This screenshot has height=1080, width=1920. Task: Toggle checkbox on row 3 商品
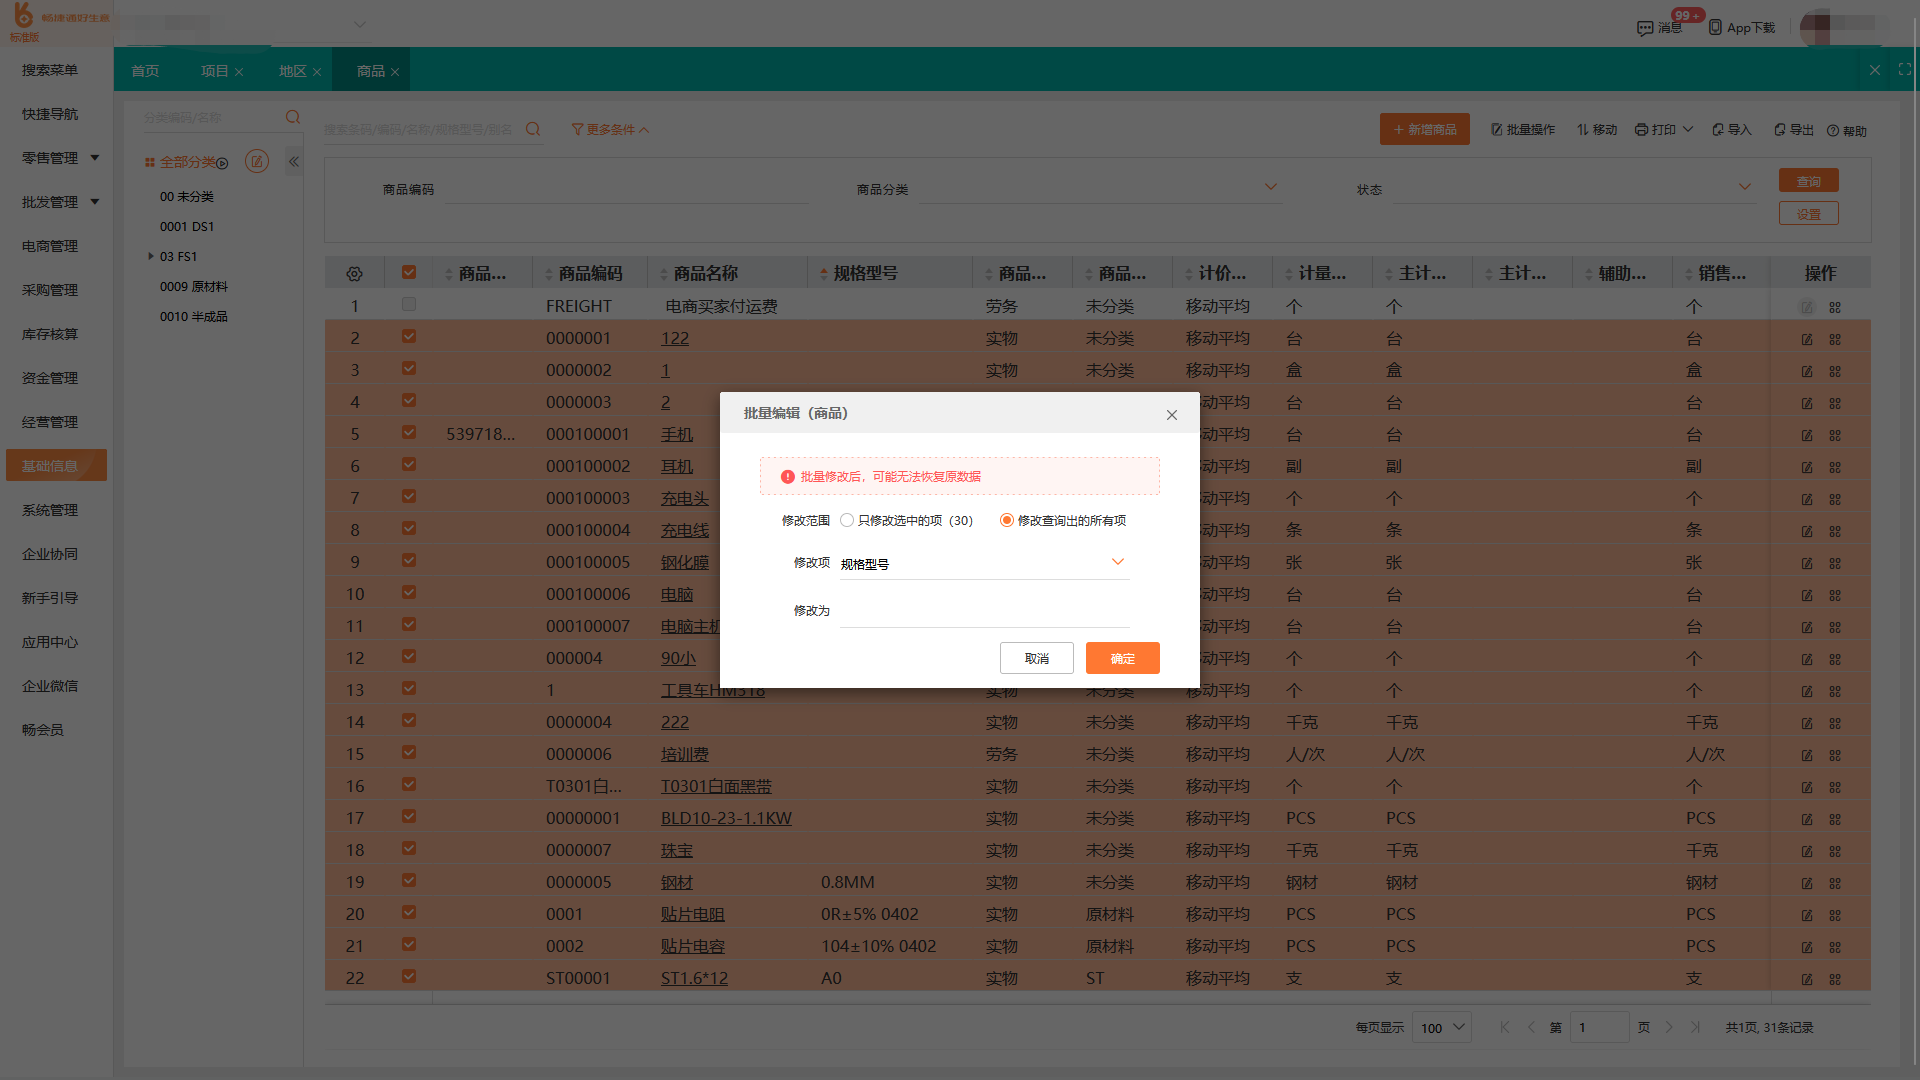410,369
